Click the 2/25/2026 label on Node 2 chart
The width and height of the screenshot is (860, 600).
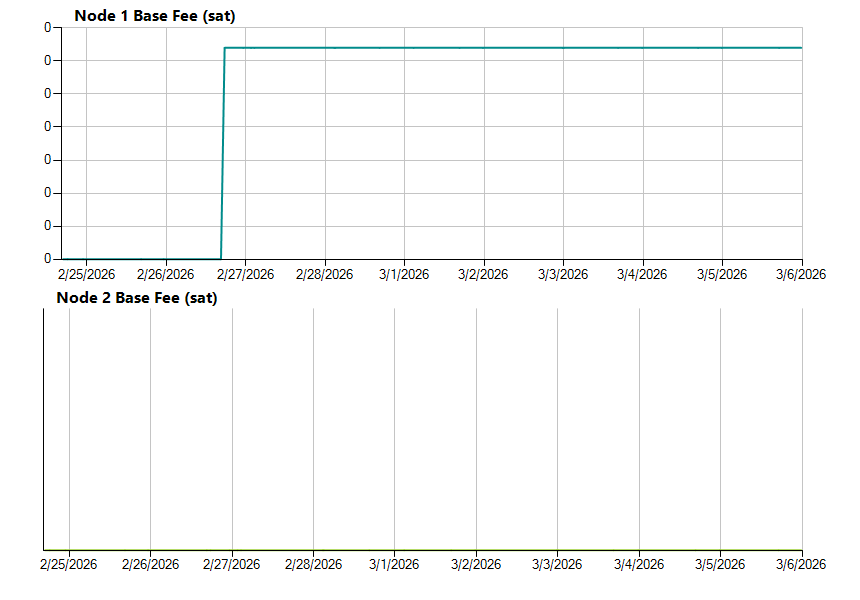69,565
